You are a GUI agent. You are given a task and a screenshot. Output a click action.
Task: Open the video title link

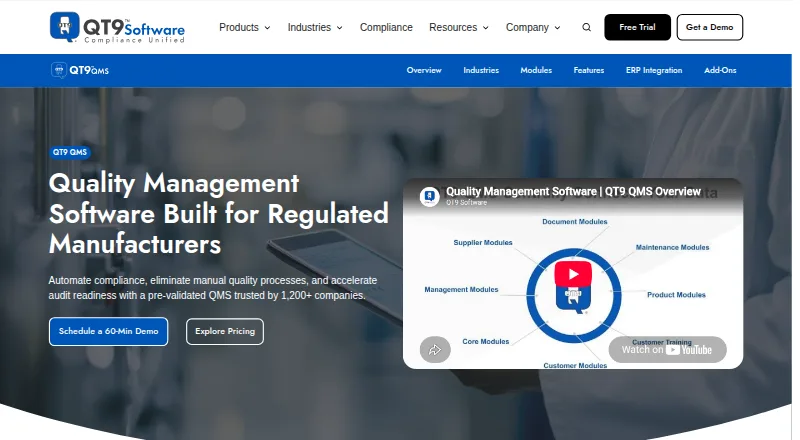573,191
